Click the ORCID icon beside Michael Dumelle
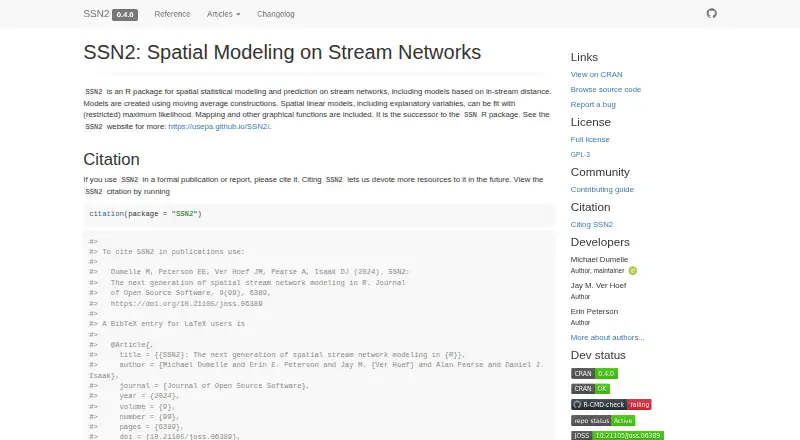The height and width of the screenshot is (440, 800). tap(633, 271)
